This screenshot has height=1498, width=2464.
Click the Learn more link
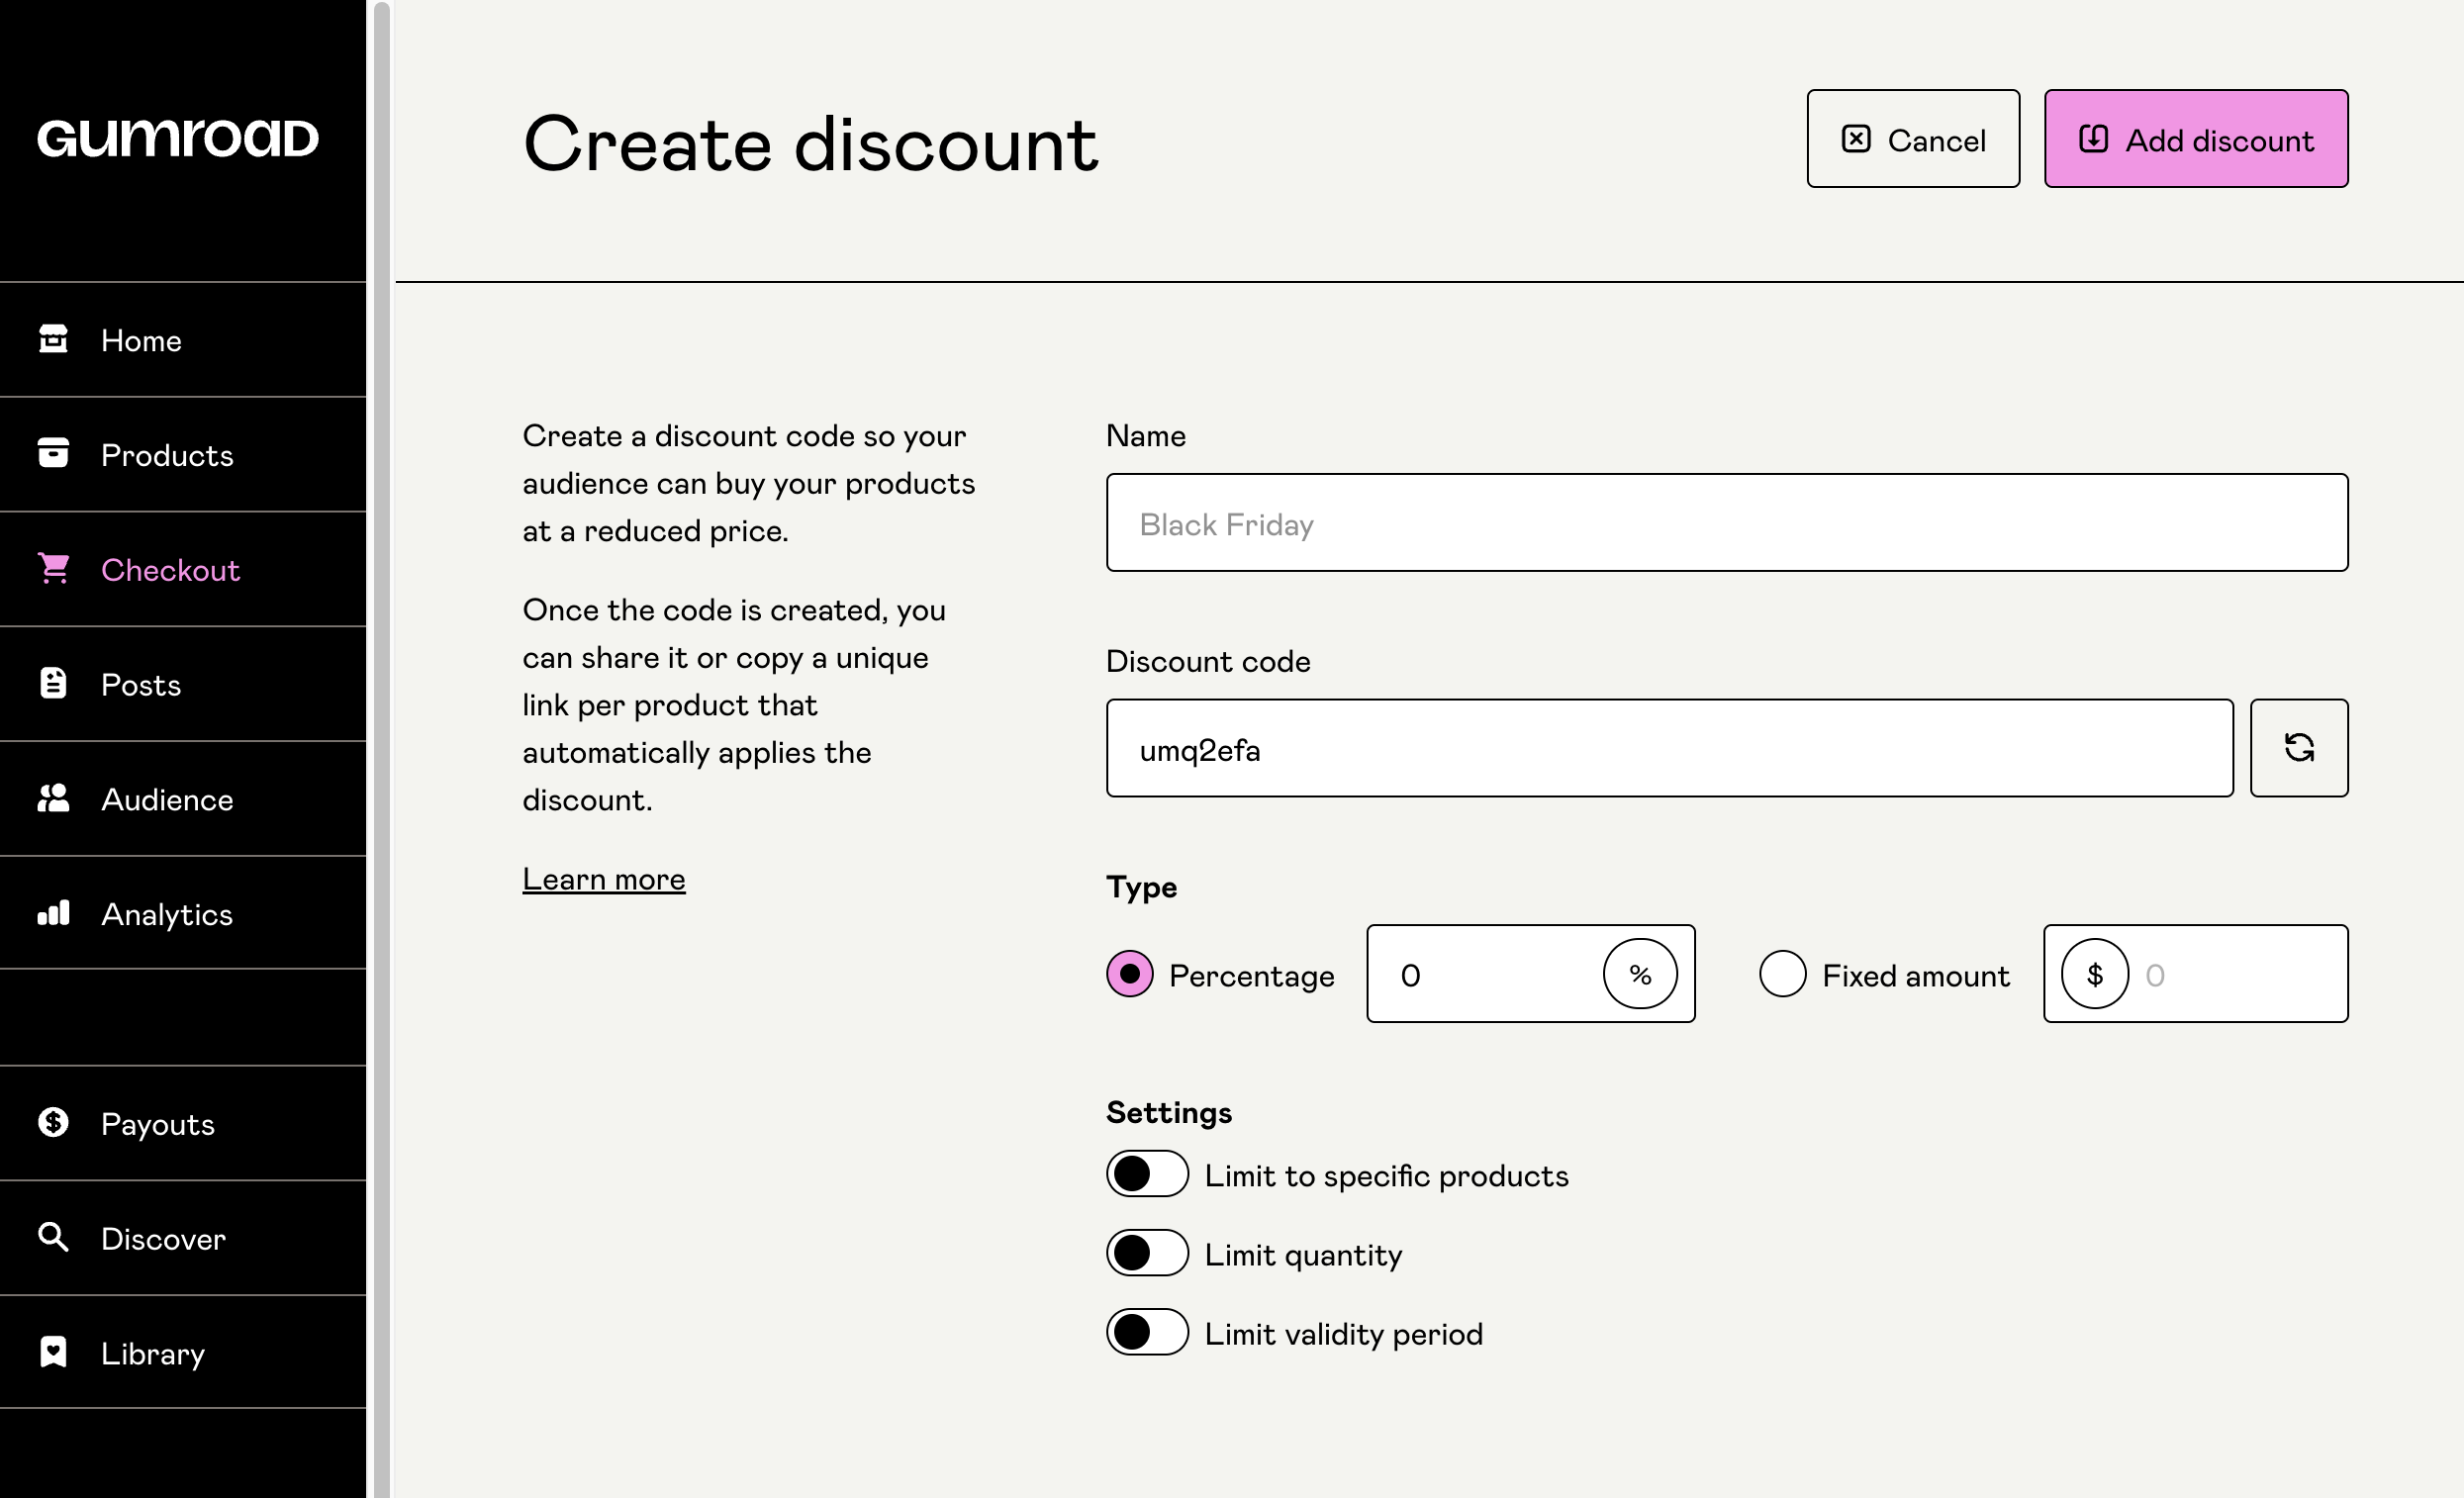click(604, 877)
